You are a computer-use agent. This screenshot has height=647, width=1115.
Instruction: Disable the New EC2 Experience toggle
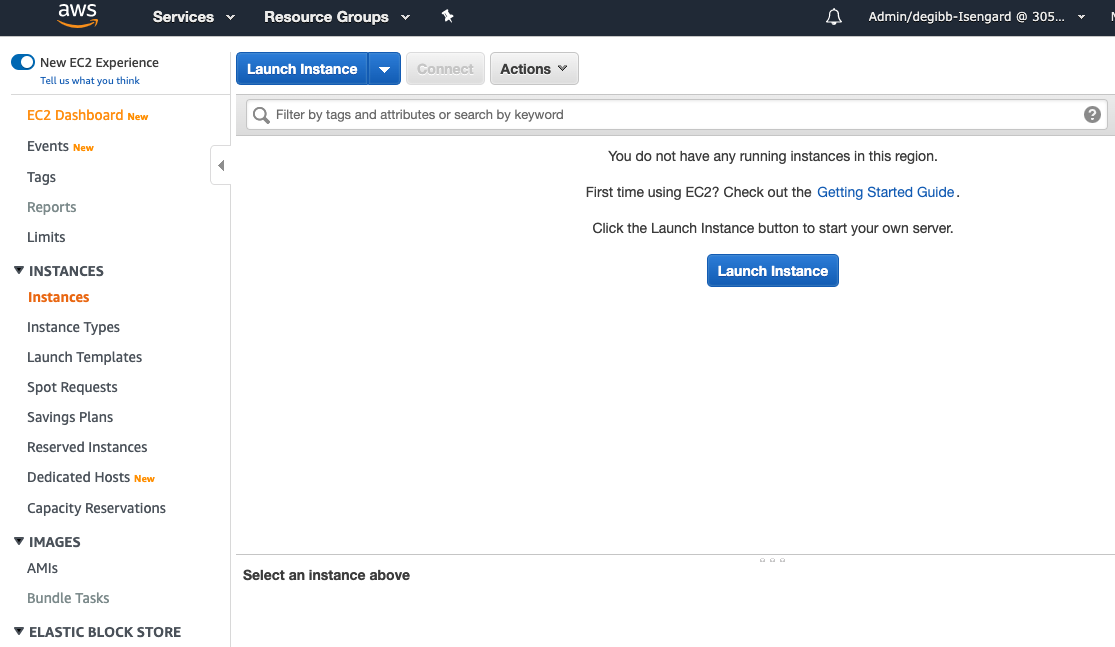pos(22,61)
